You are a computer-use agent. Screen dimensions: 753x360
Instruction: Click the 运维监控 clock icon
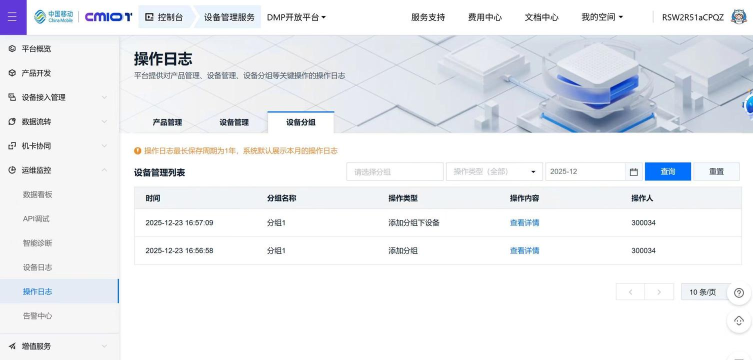(x=12, y=170)
